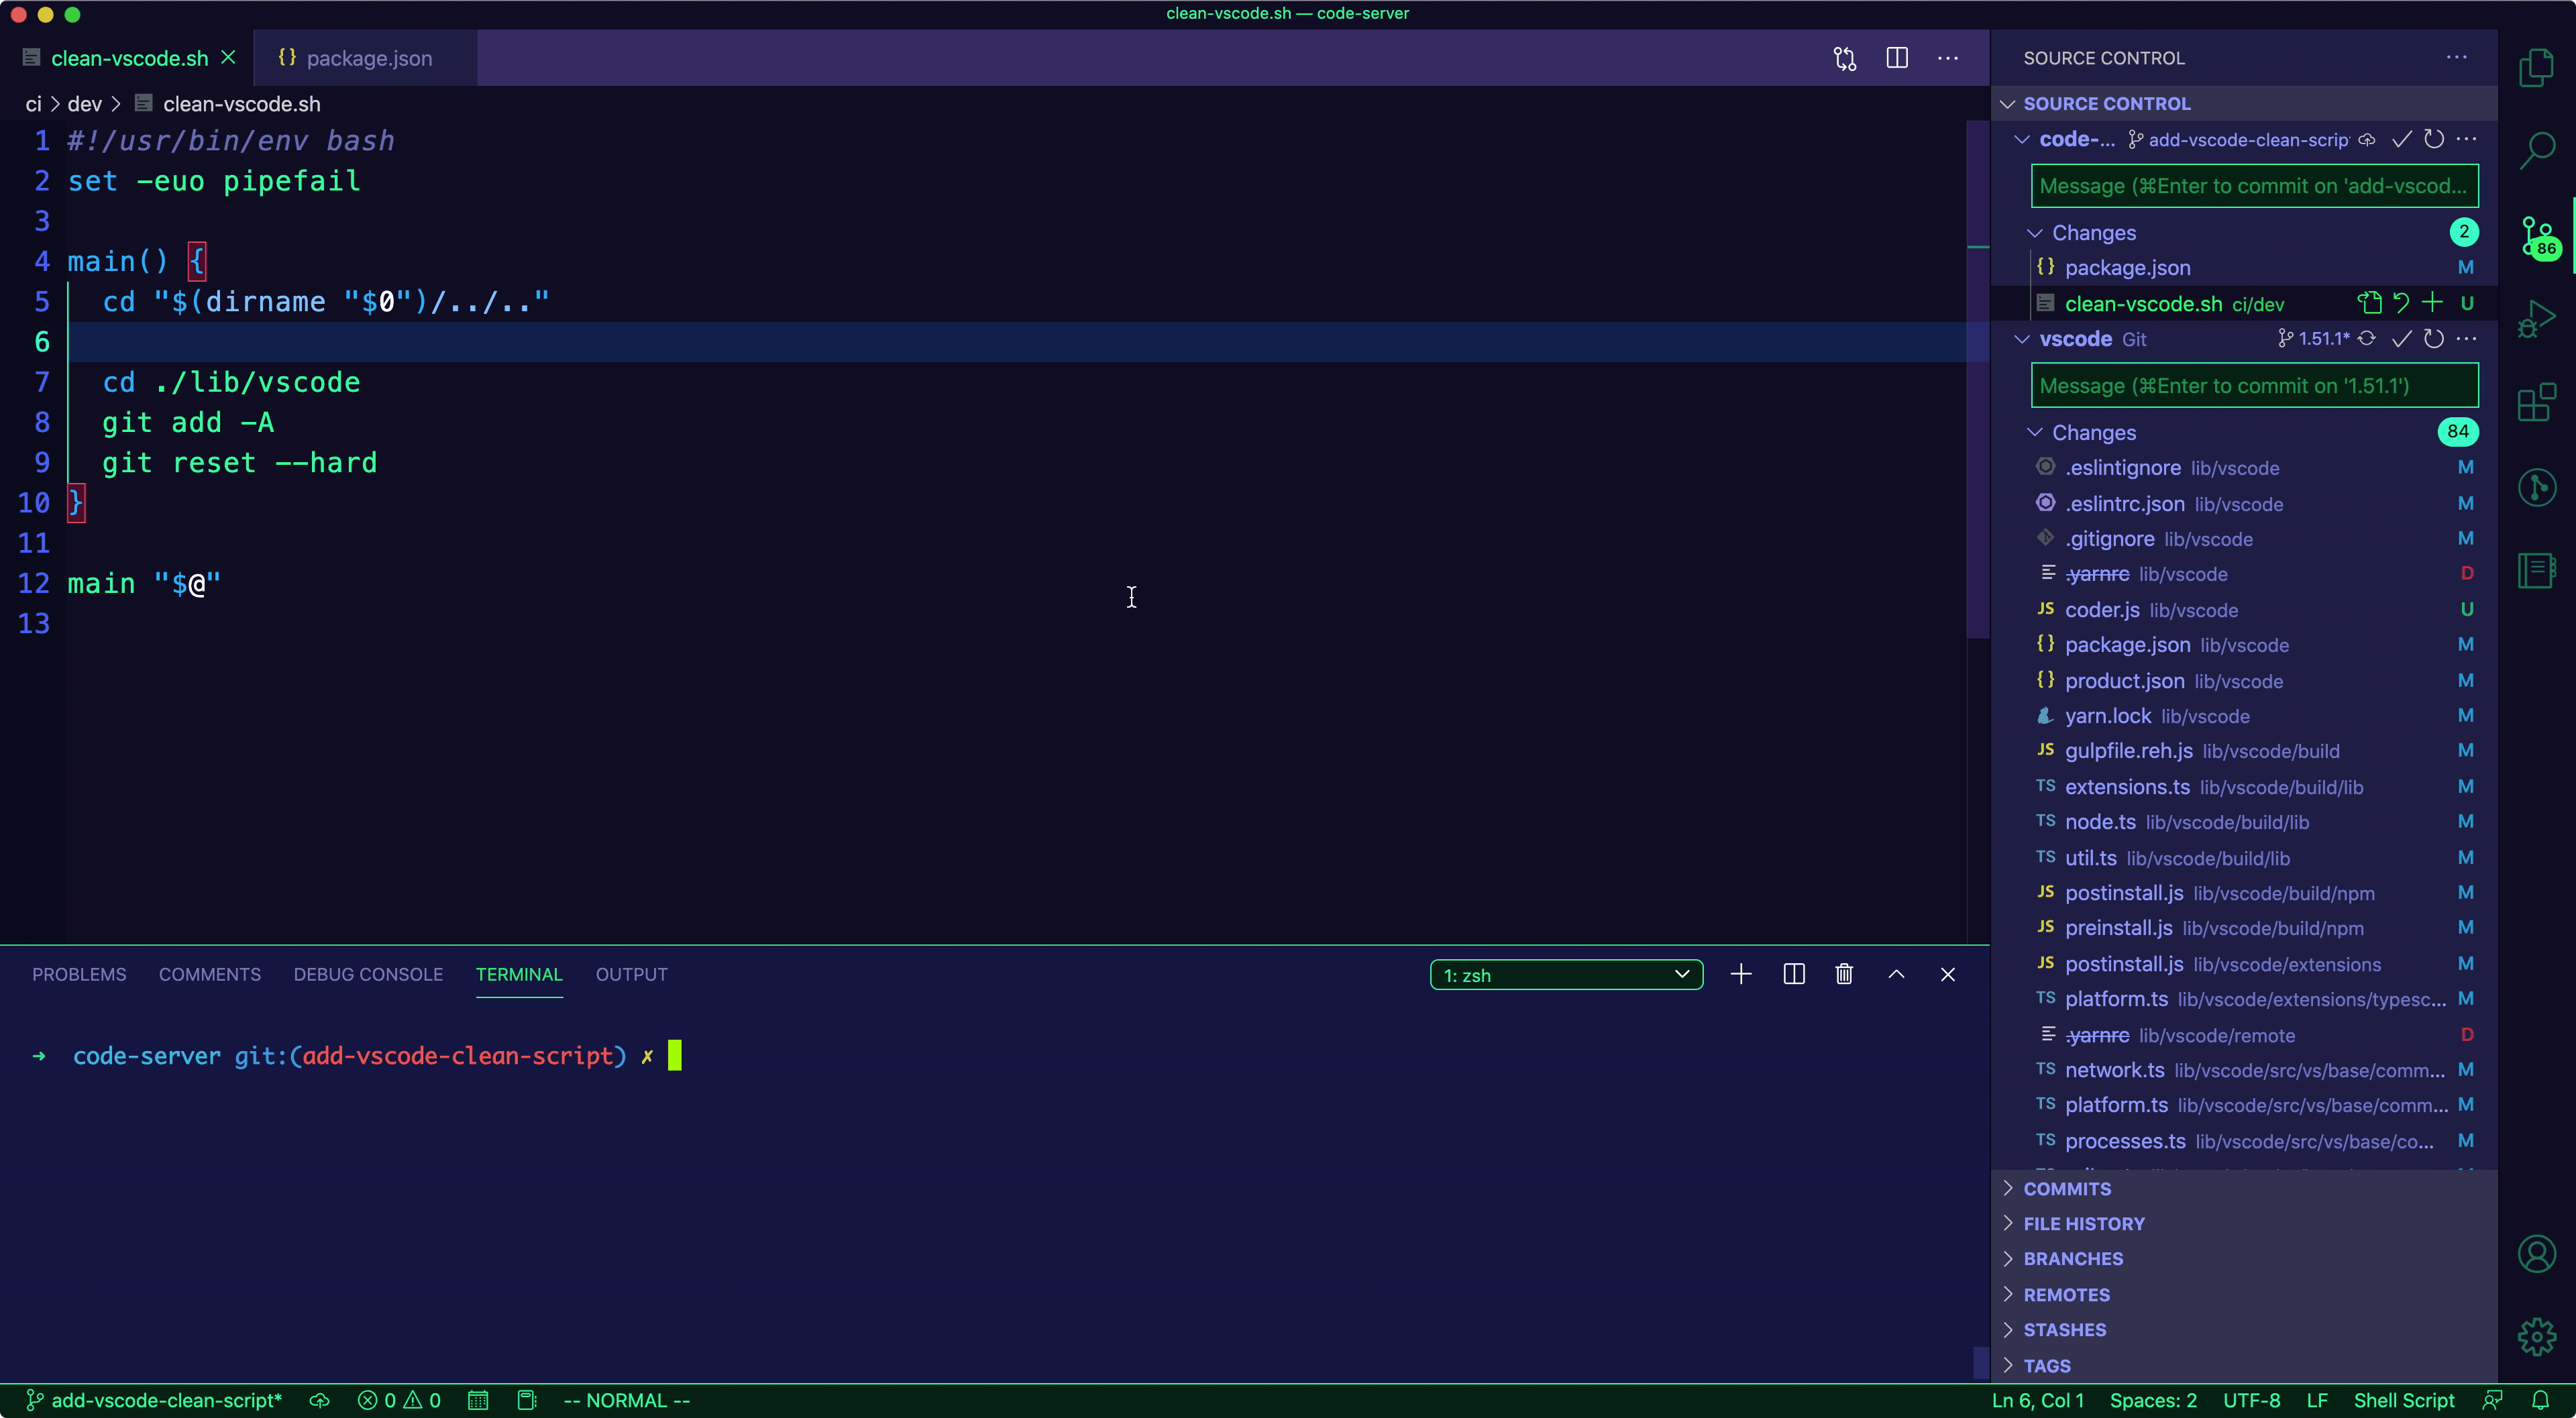Discard changes on clean-vscode.sh row
The image size is (2576, 1418).
(2401, 303)
